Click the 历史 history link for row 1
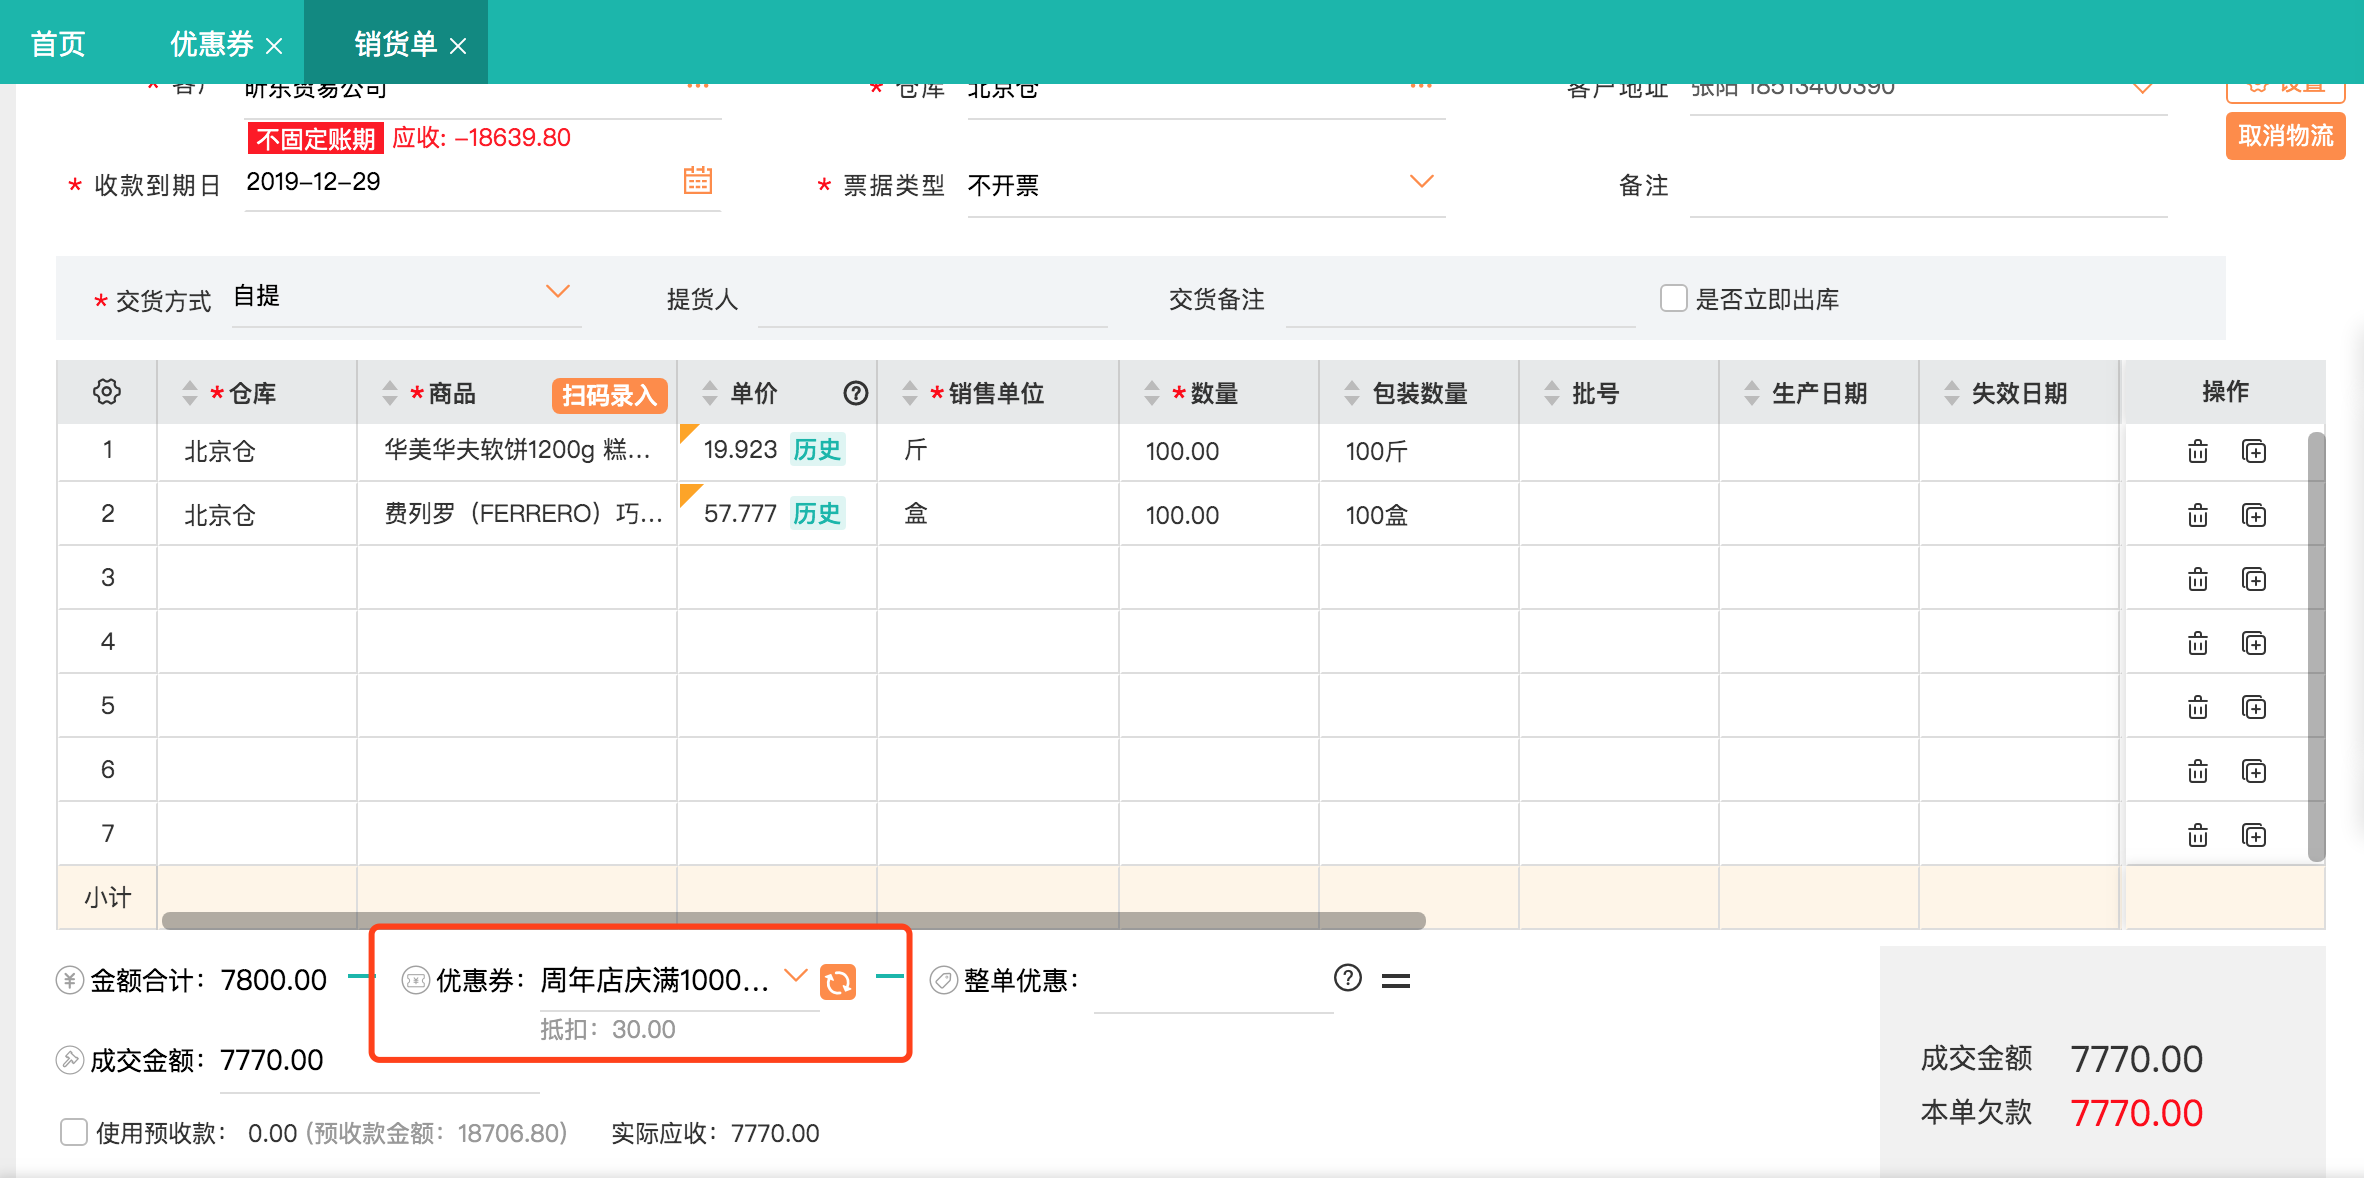 814,451
